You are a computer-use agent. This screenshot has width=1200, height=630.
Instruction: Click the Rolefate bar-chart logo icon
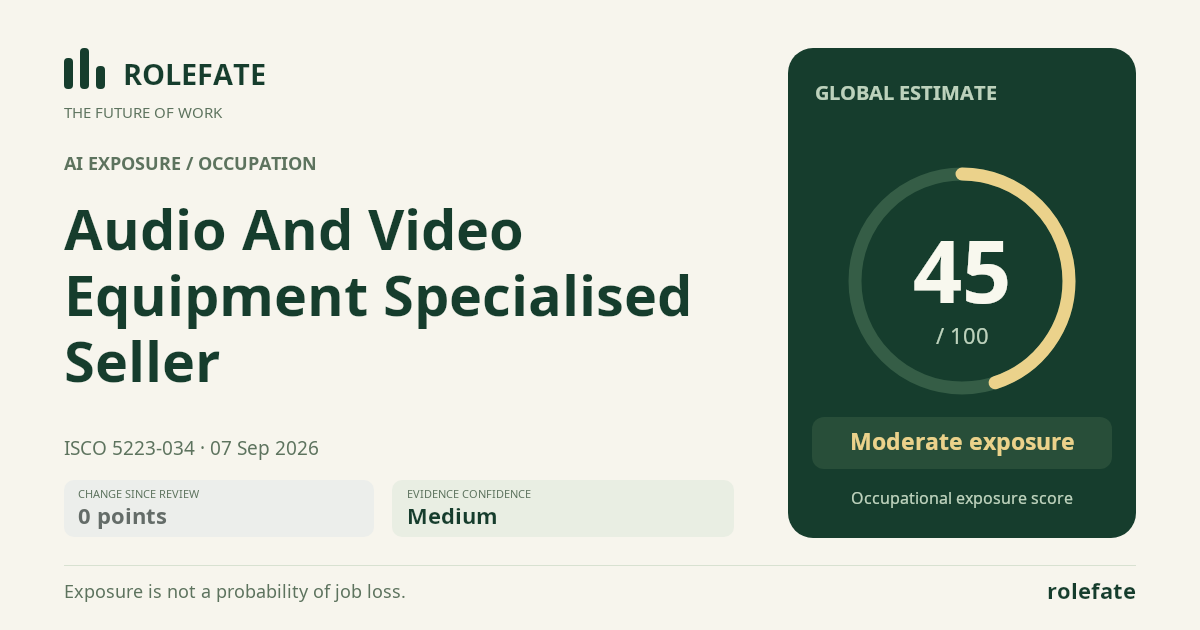pyautogui.click(x=84, y=69)
